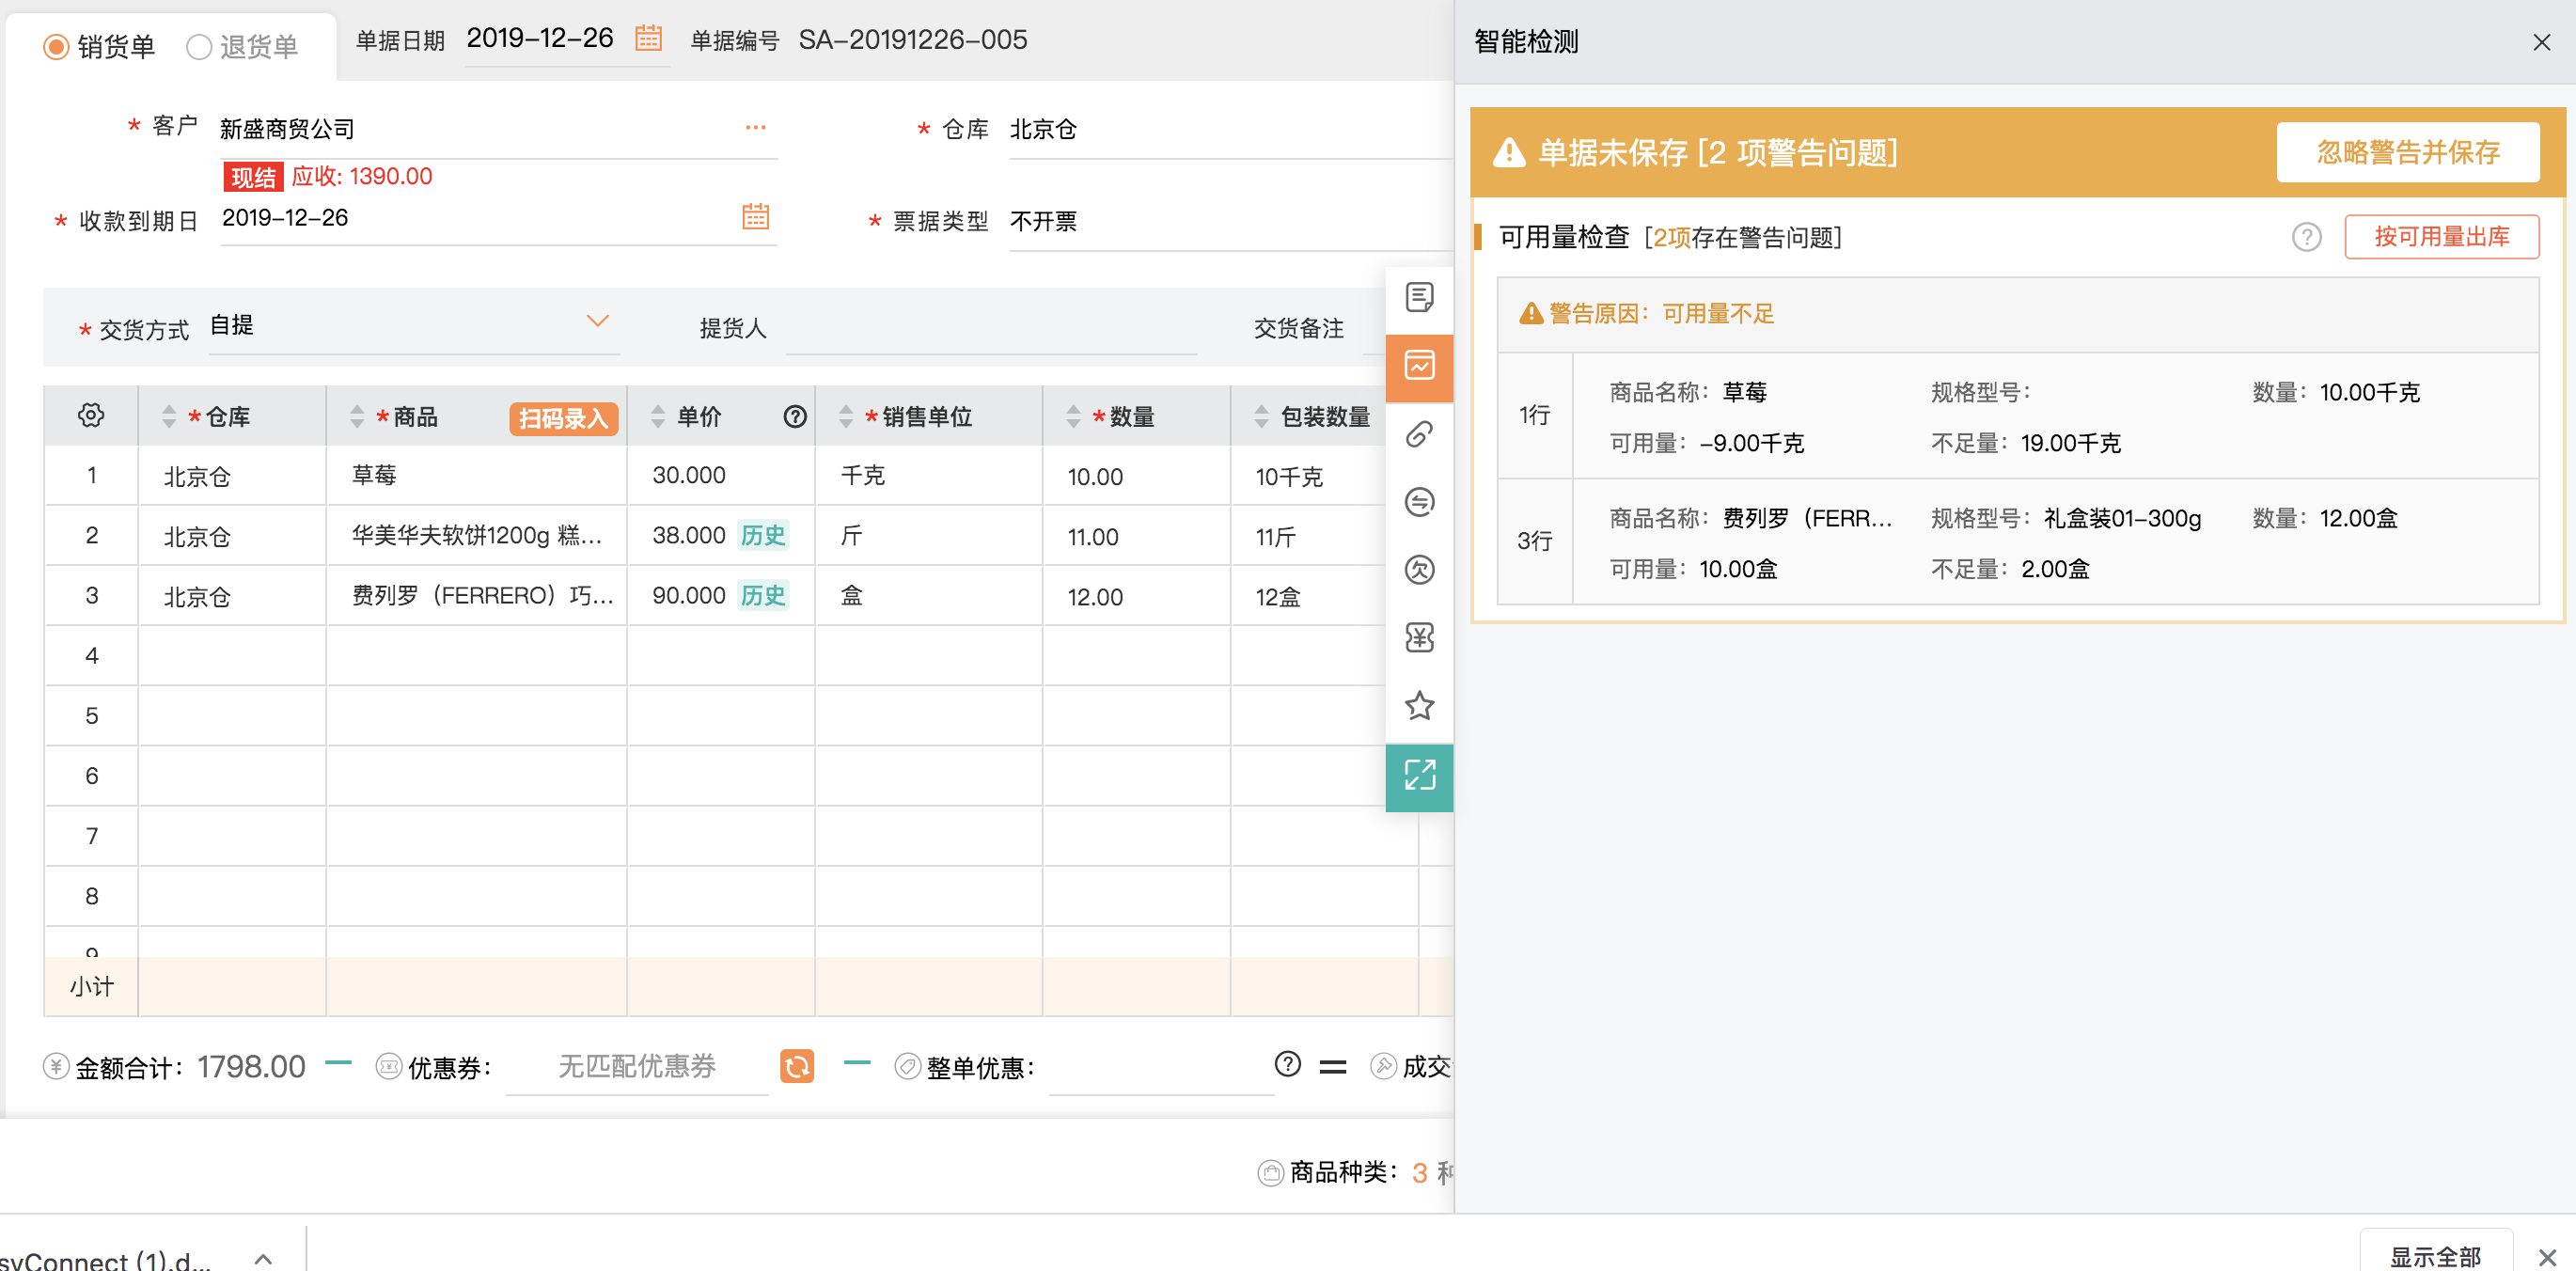Select the 销货单 radio button
This screenshot has width=2576, height=1271.
pyautogui.click(x=53, y=42)
